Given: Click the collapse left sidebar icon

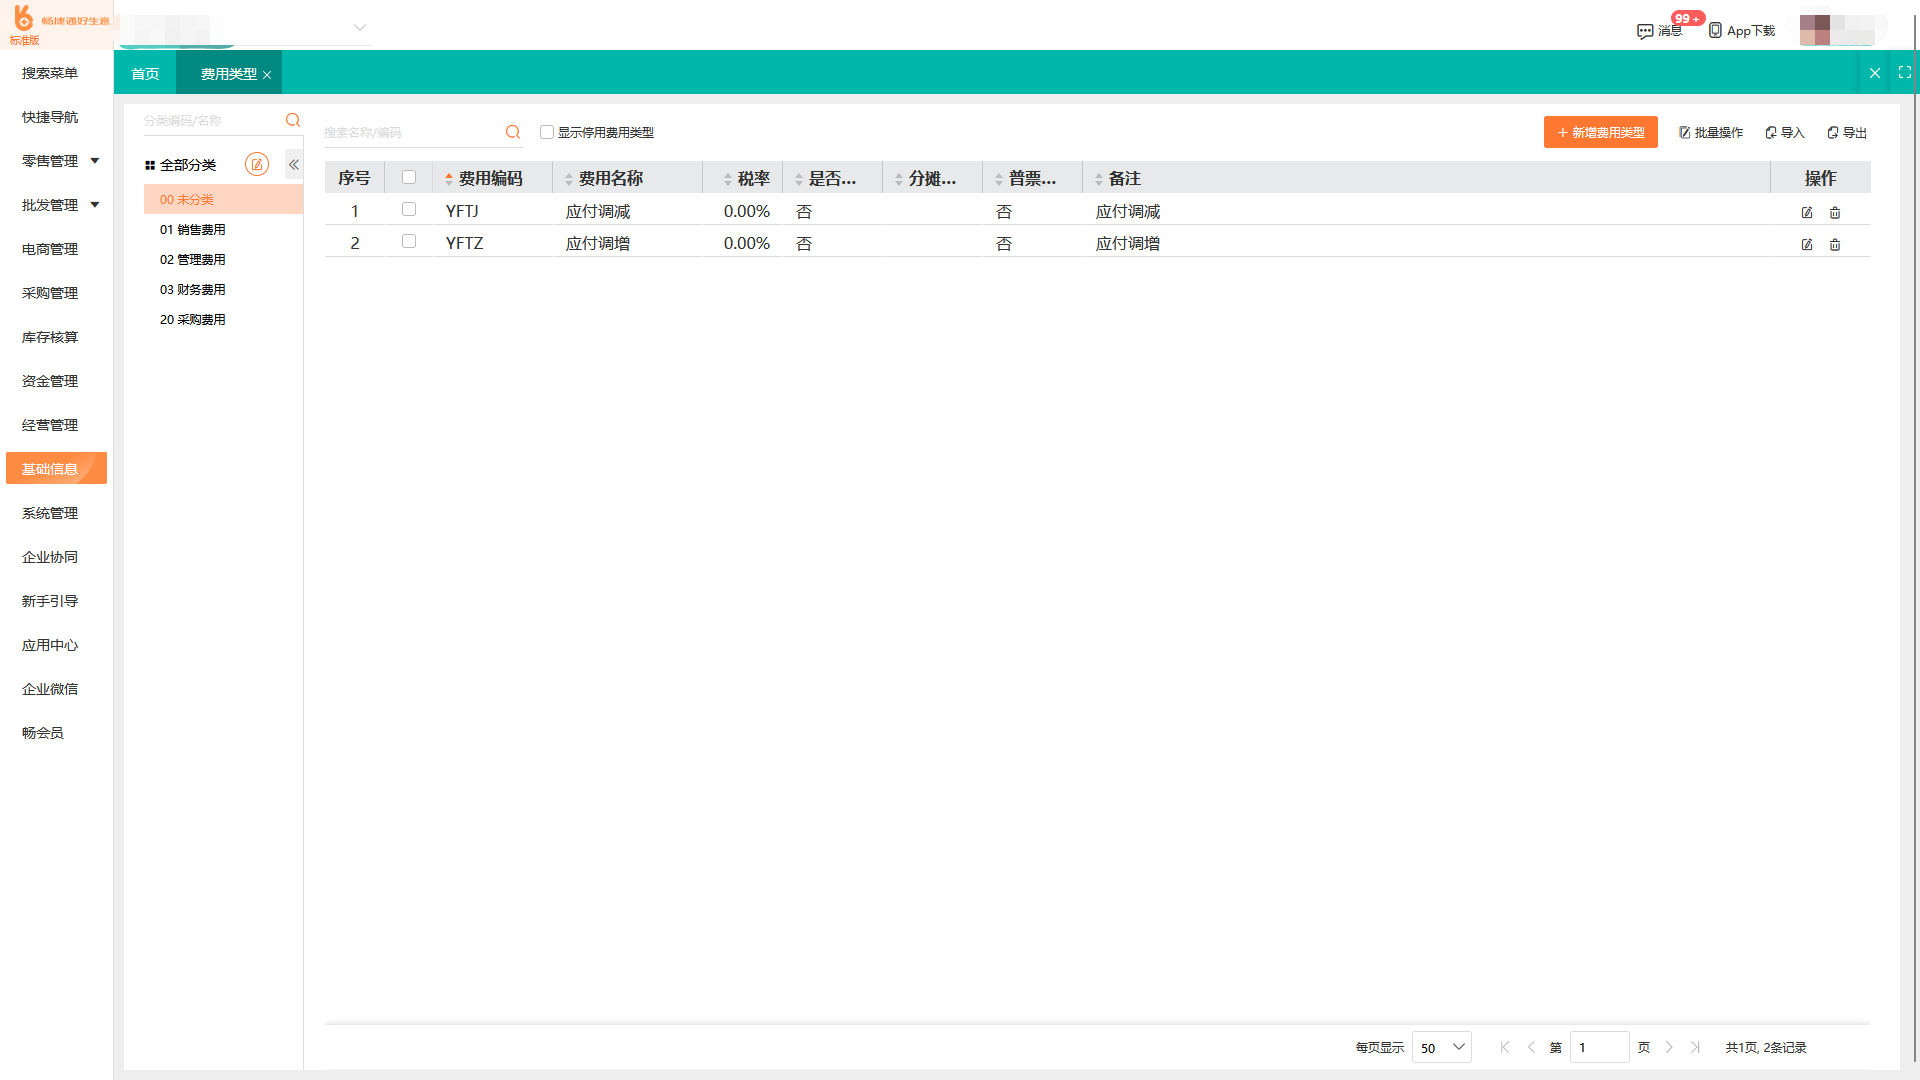Looking at the screenshot, I should click(x=293, y=165).
